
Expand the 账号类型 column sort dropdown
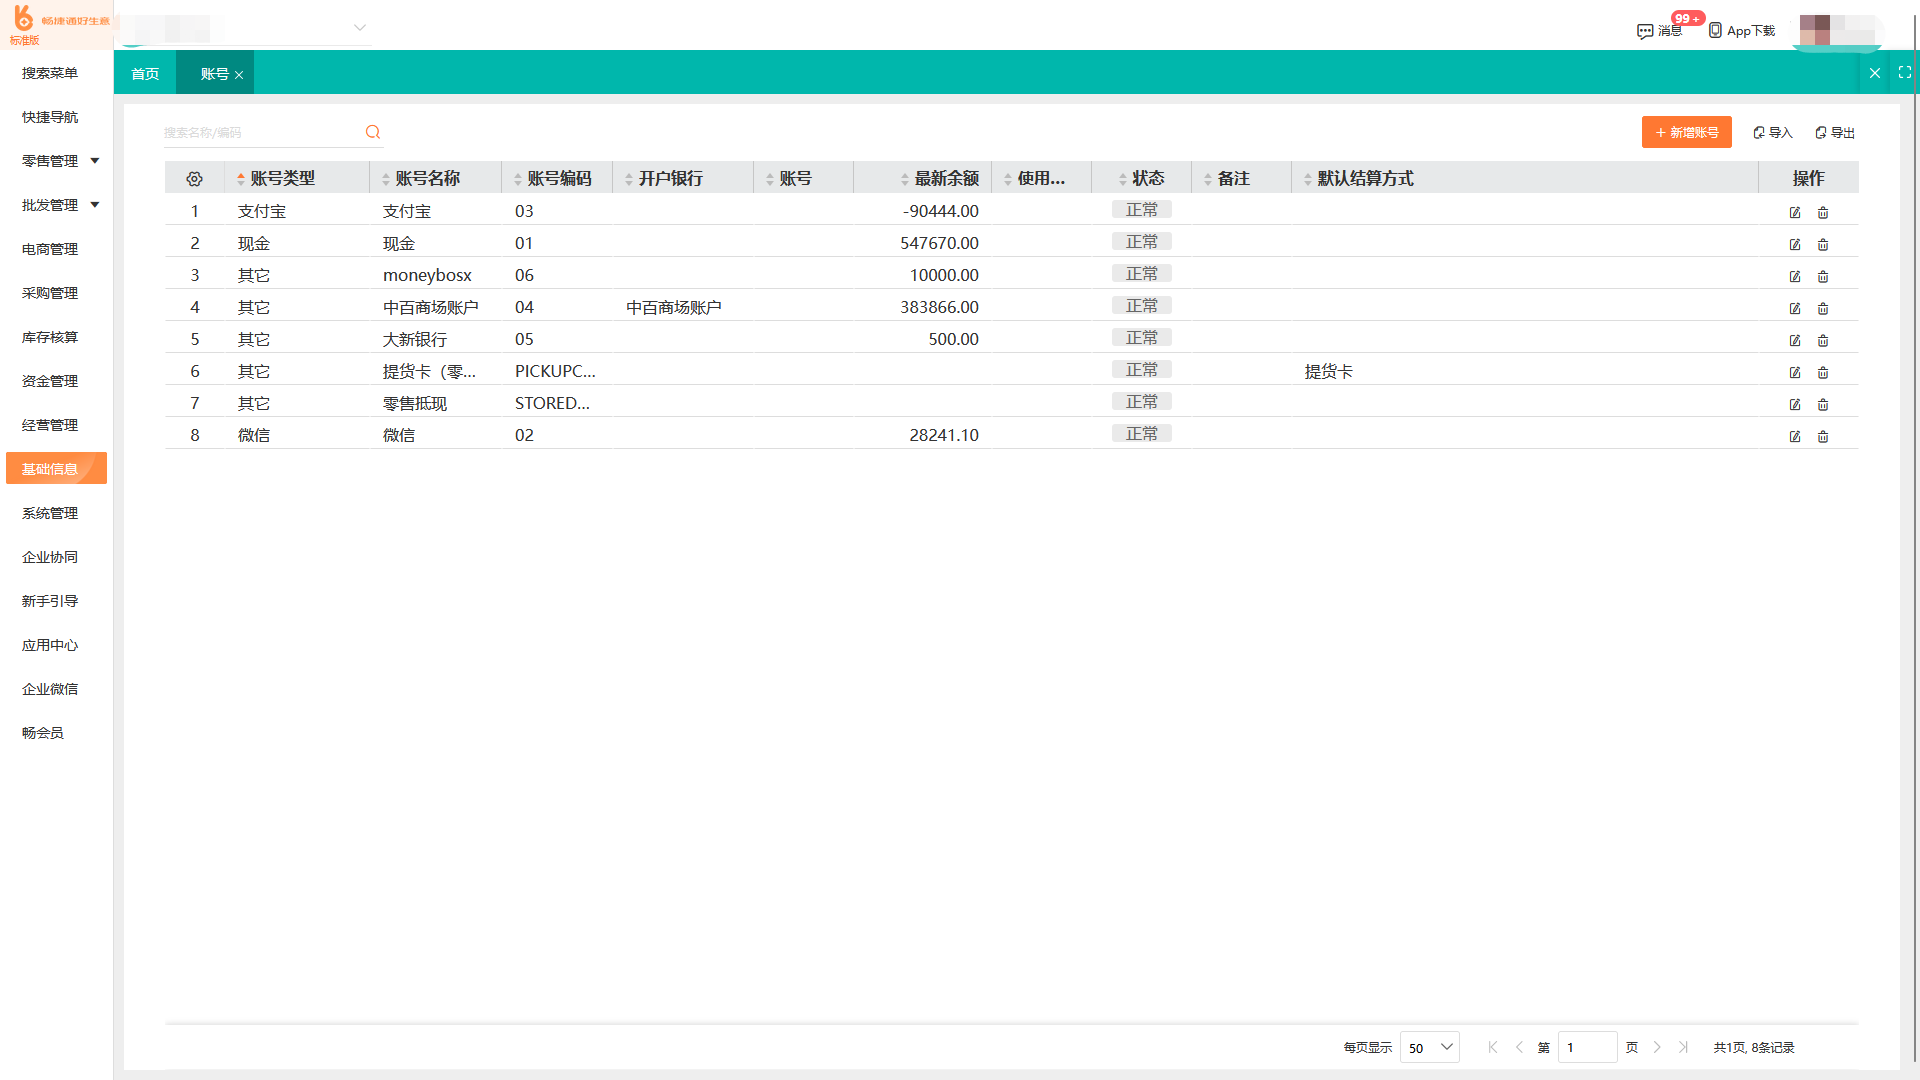click(x=239, y=178)
